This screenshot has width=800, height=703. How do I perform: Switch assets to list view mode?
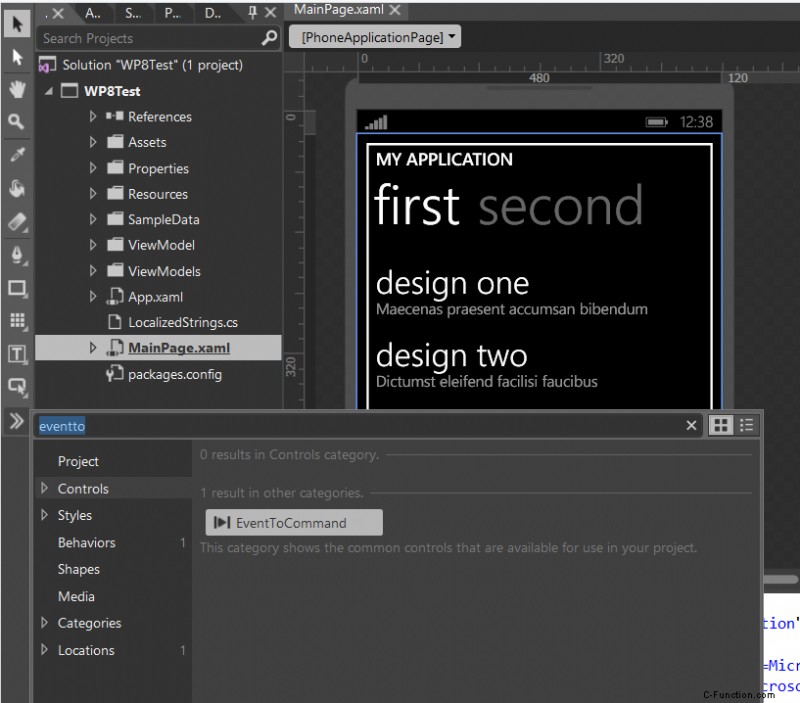(746, 425)
